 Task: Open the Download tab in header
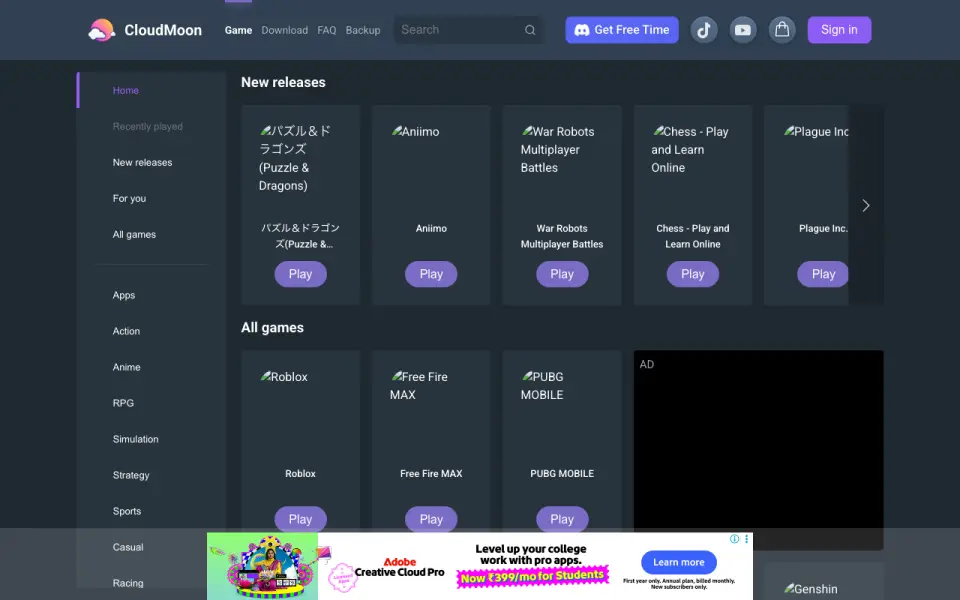[x=285, y=30]
